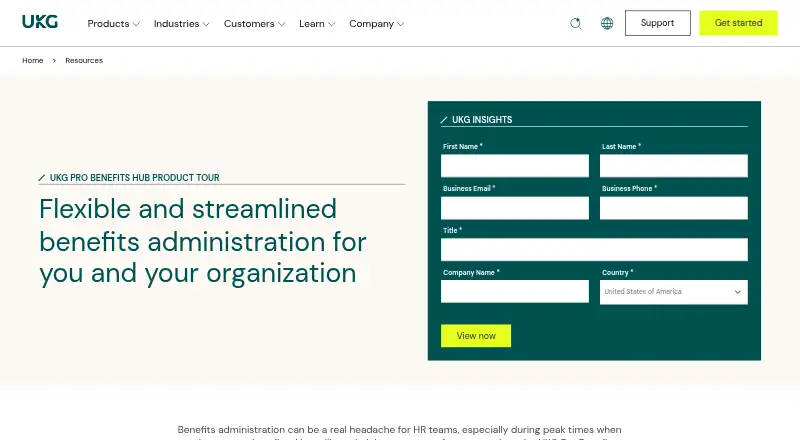Focus the Title field
Viewport: 800px width, 440px height.
pos(594,250)
